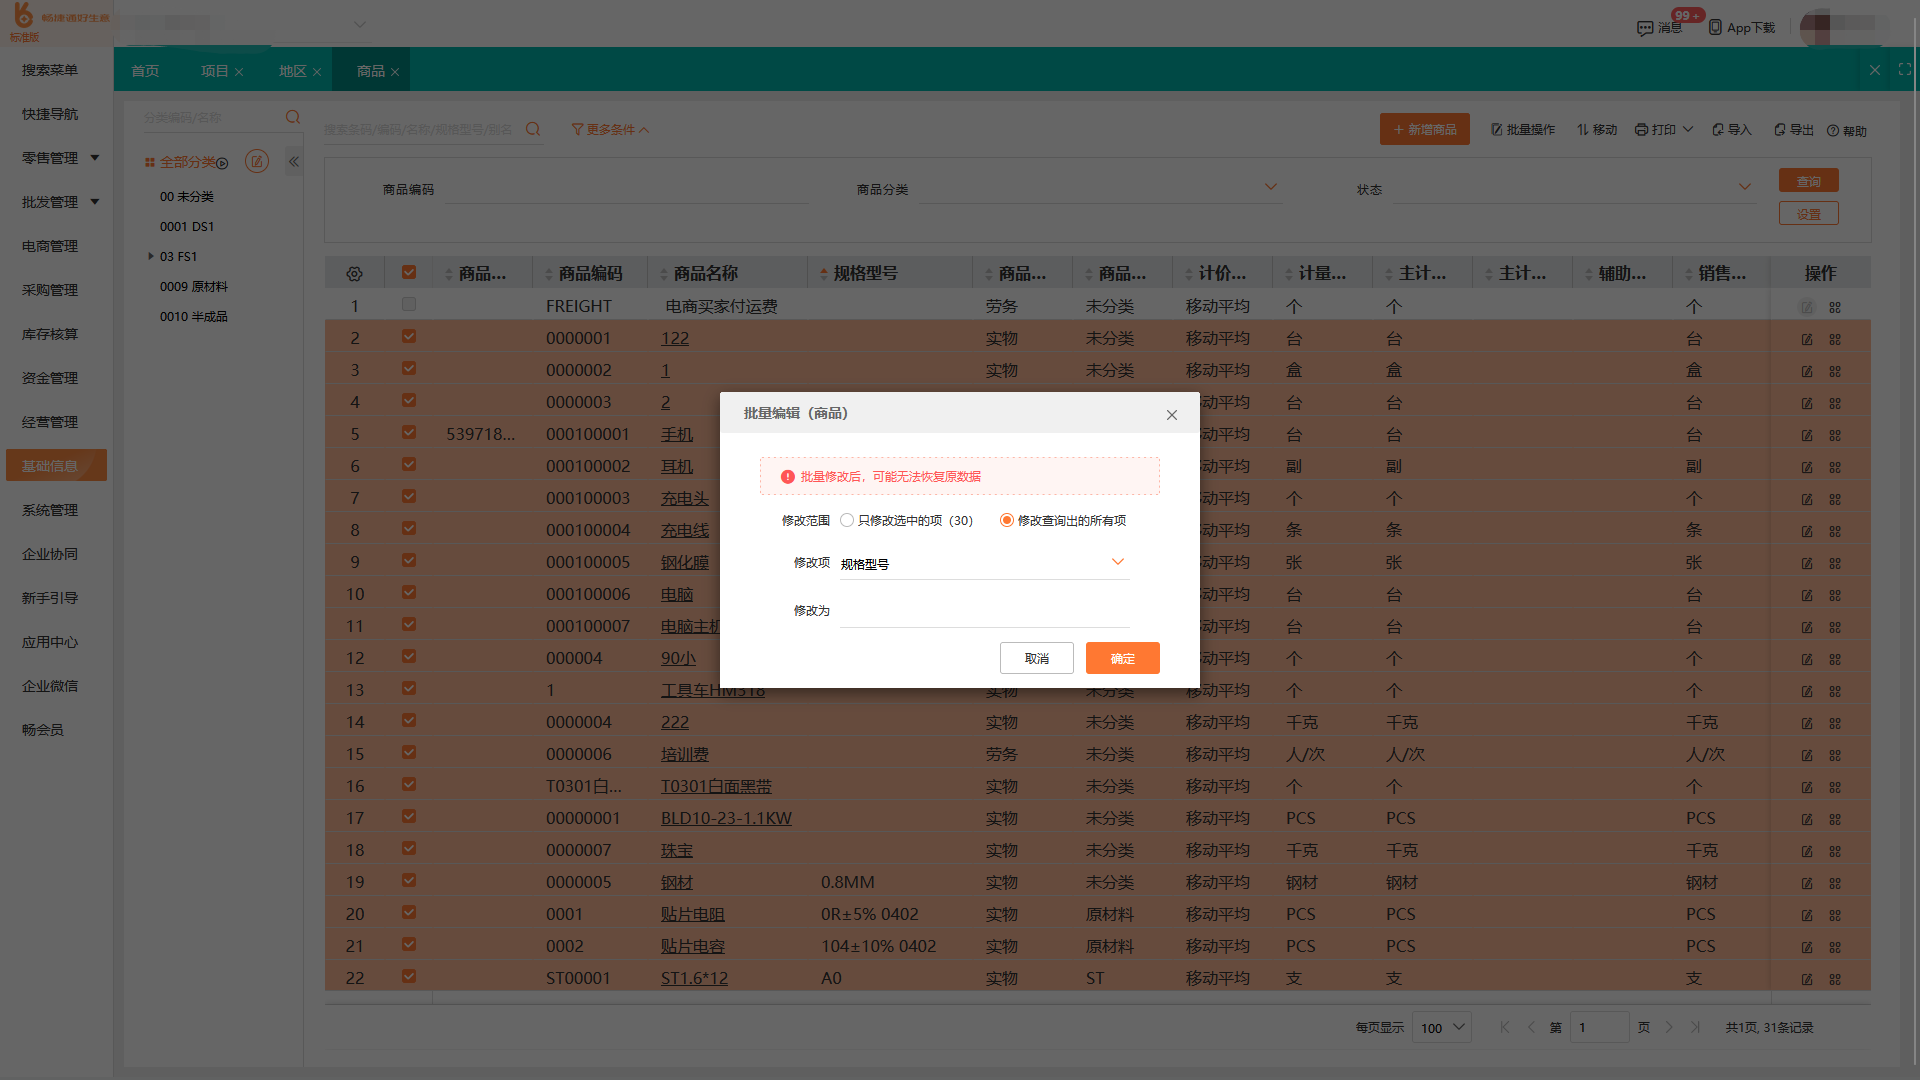Click 取消 button in dialog
The image size is (1920, 1080).
[1036, 658]
